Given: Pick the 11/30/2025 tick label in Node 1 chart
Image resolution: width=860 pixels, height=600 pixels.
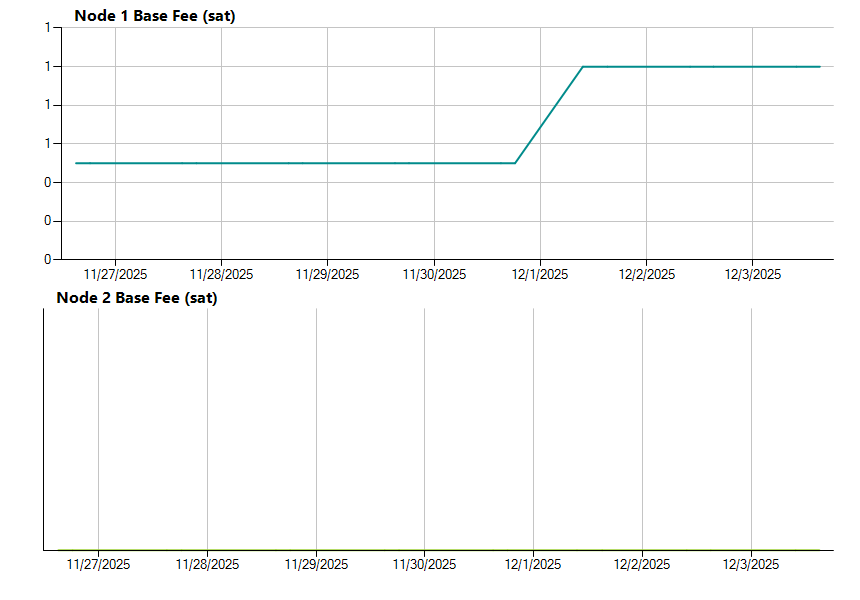Looking at the screenshot, I should 434,274.
